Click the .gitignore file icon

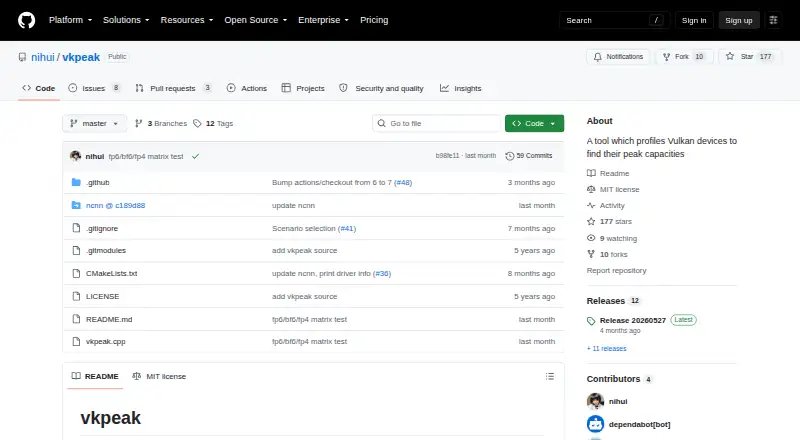click(76, 228)
